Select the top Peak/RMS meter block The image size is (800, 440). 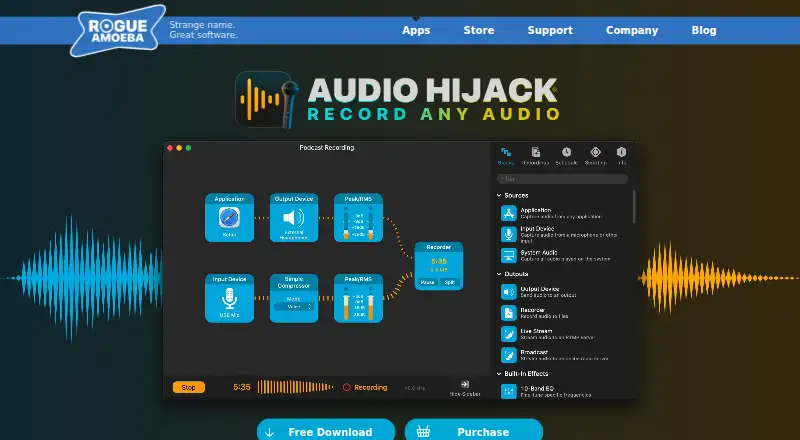[x=358, y=218]
